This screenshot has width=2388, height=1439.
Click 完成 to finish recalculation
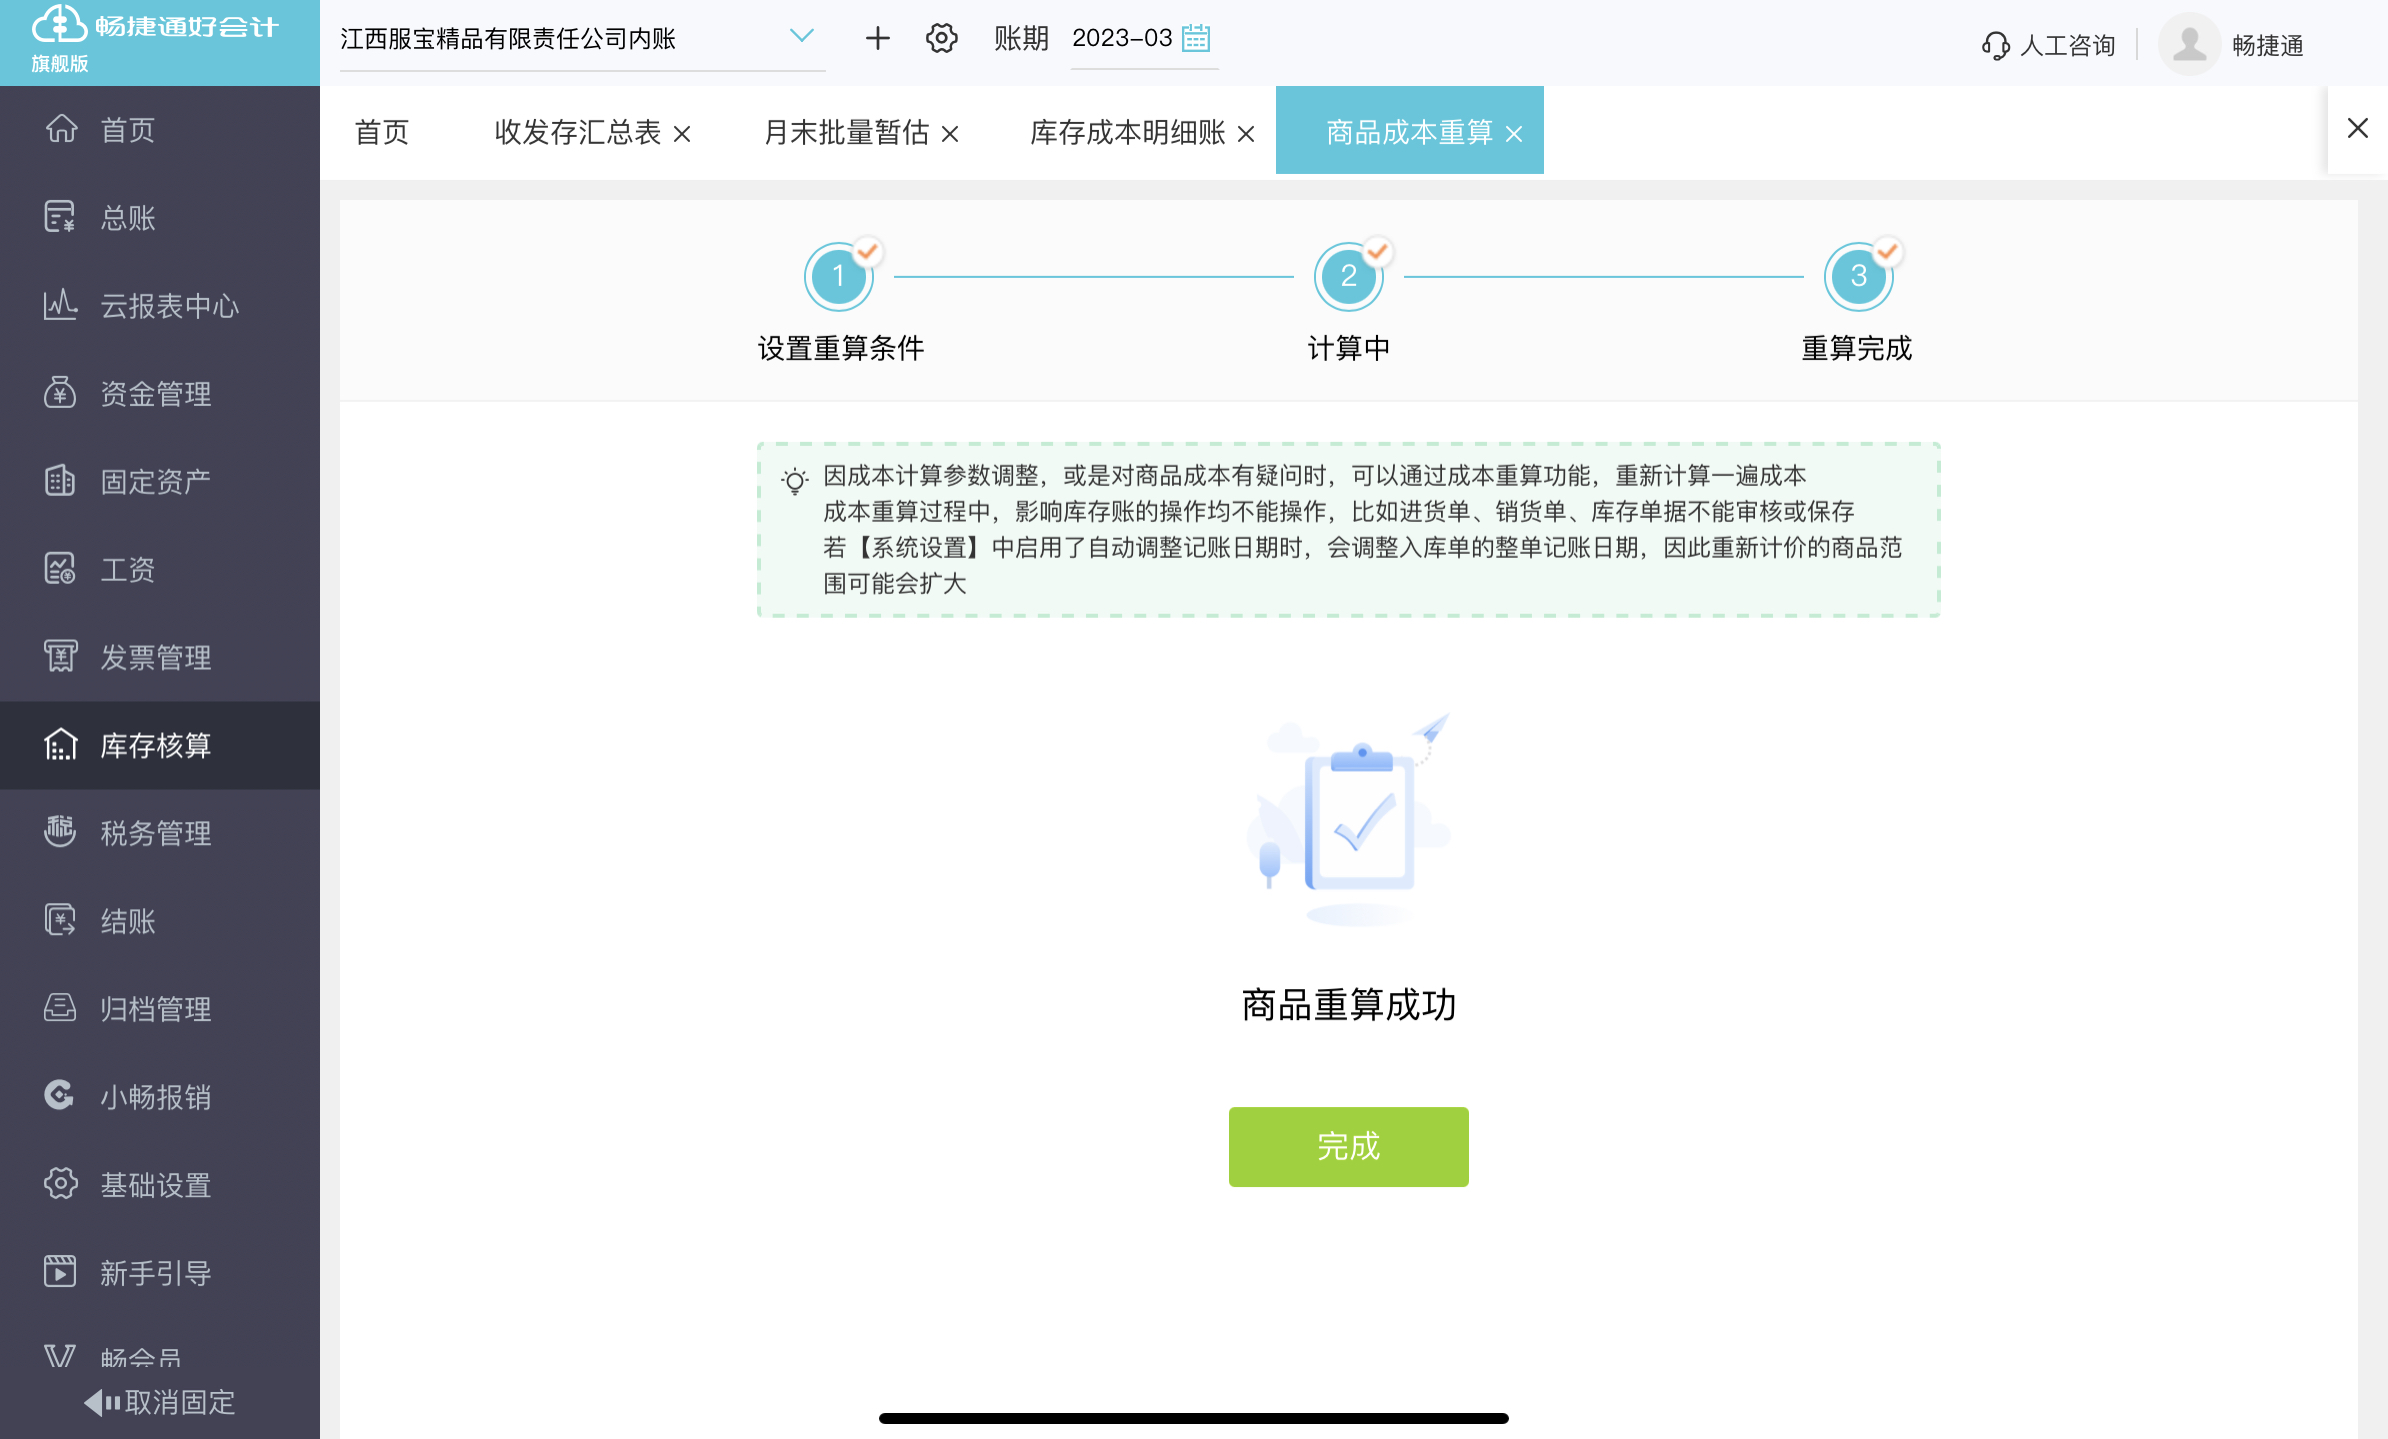tap(1349, 1146)
